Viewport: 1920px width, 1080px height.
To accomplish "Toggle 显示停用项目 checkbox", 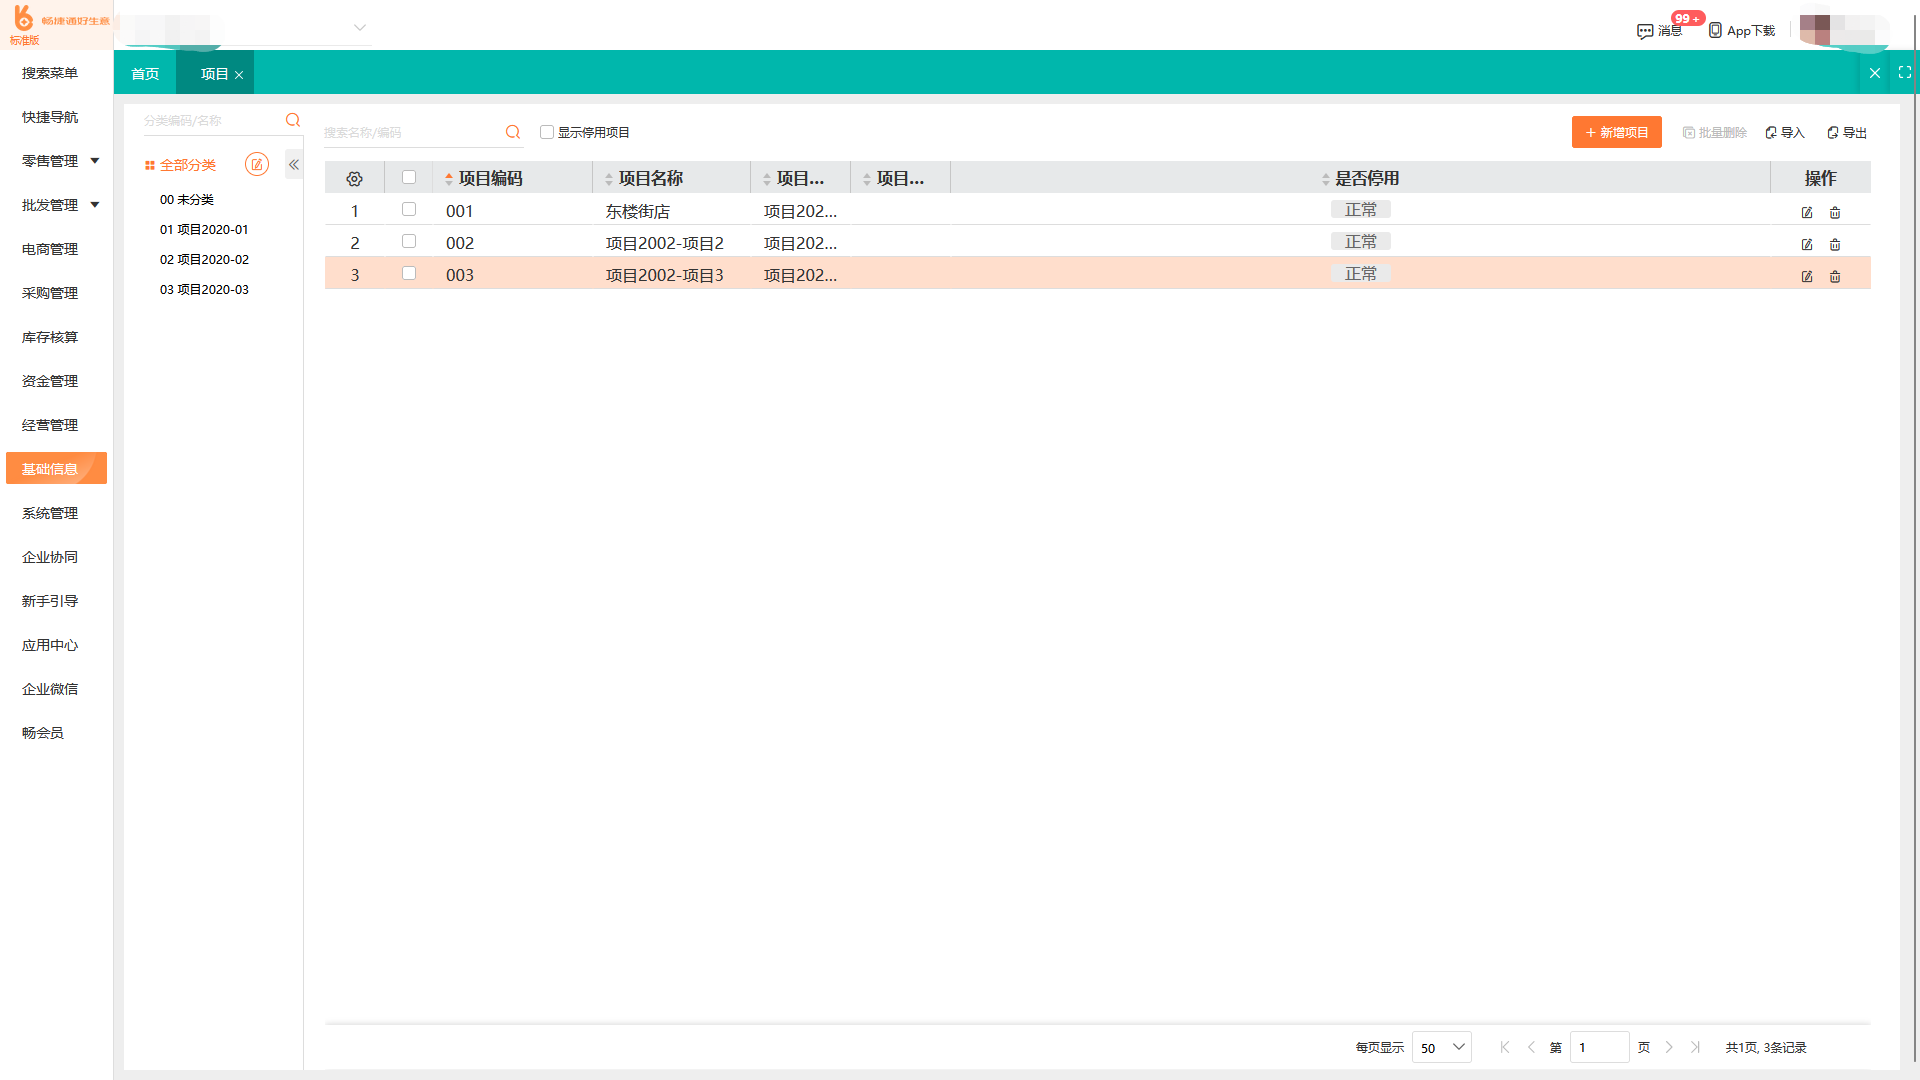I will tap(546, 132).
